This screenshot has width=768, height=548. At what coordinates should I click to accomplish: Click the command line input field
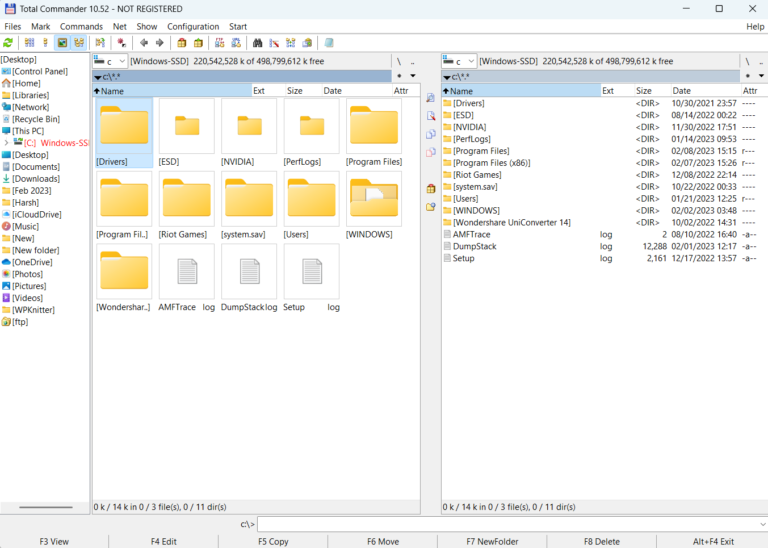[x=510, y=524]
